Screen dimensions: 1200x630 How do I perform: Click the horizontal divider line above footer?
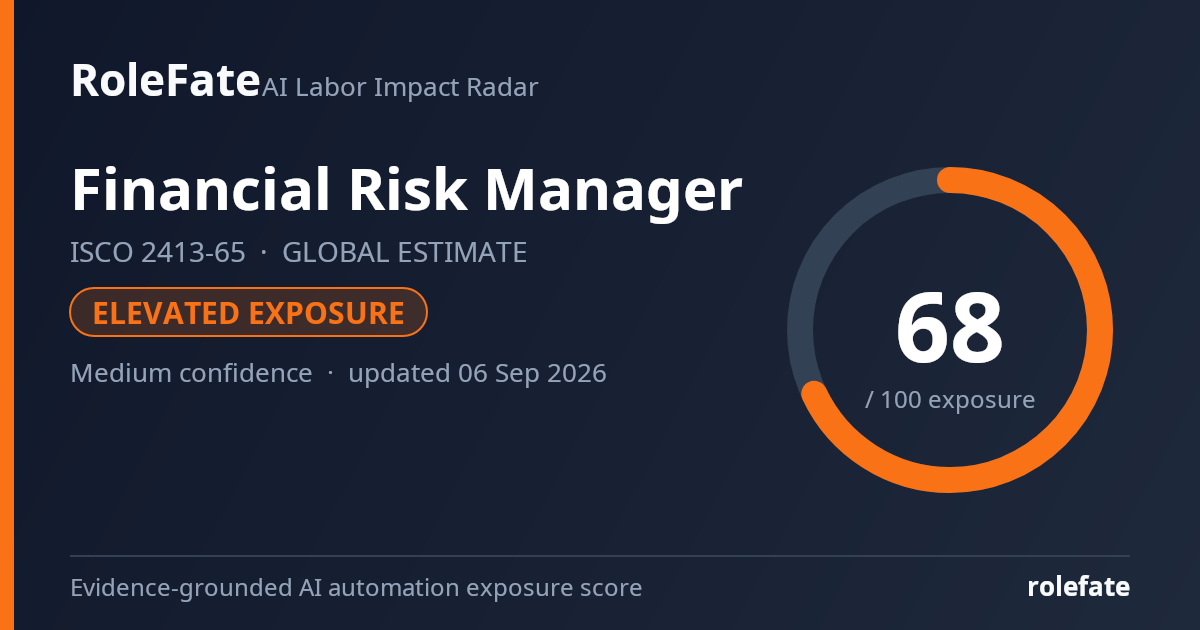600,556
